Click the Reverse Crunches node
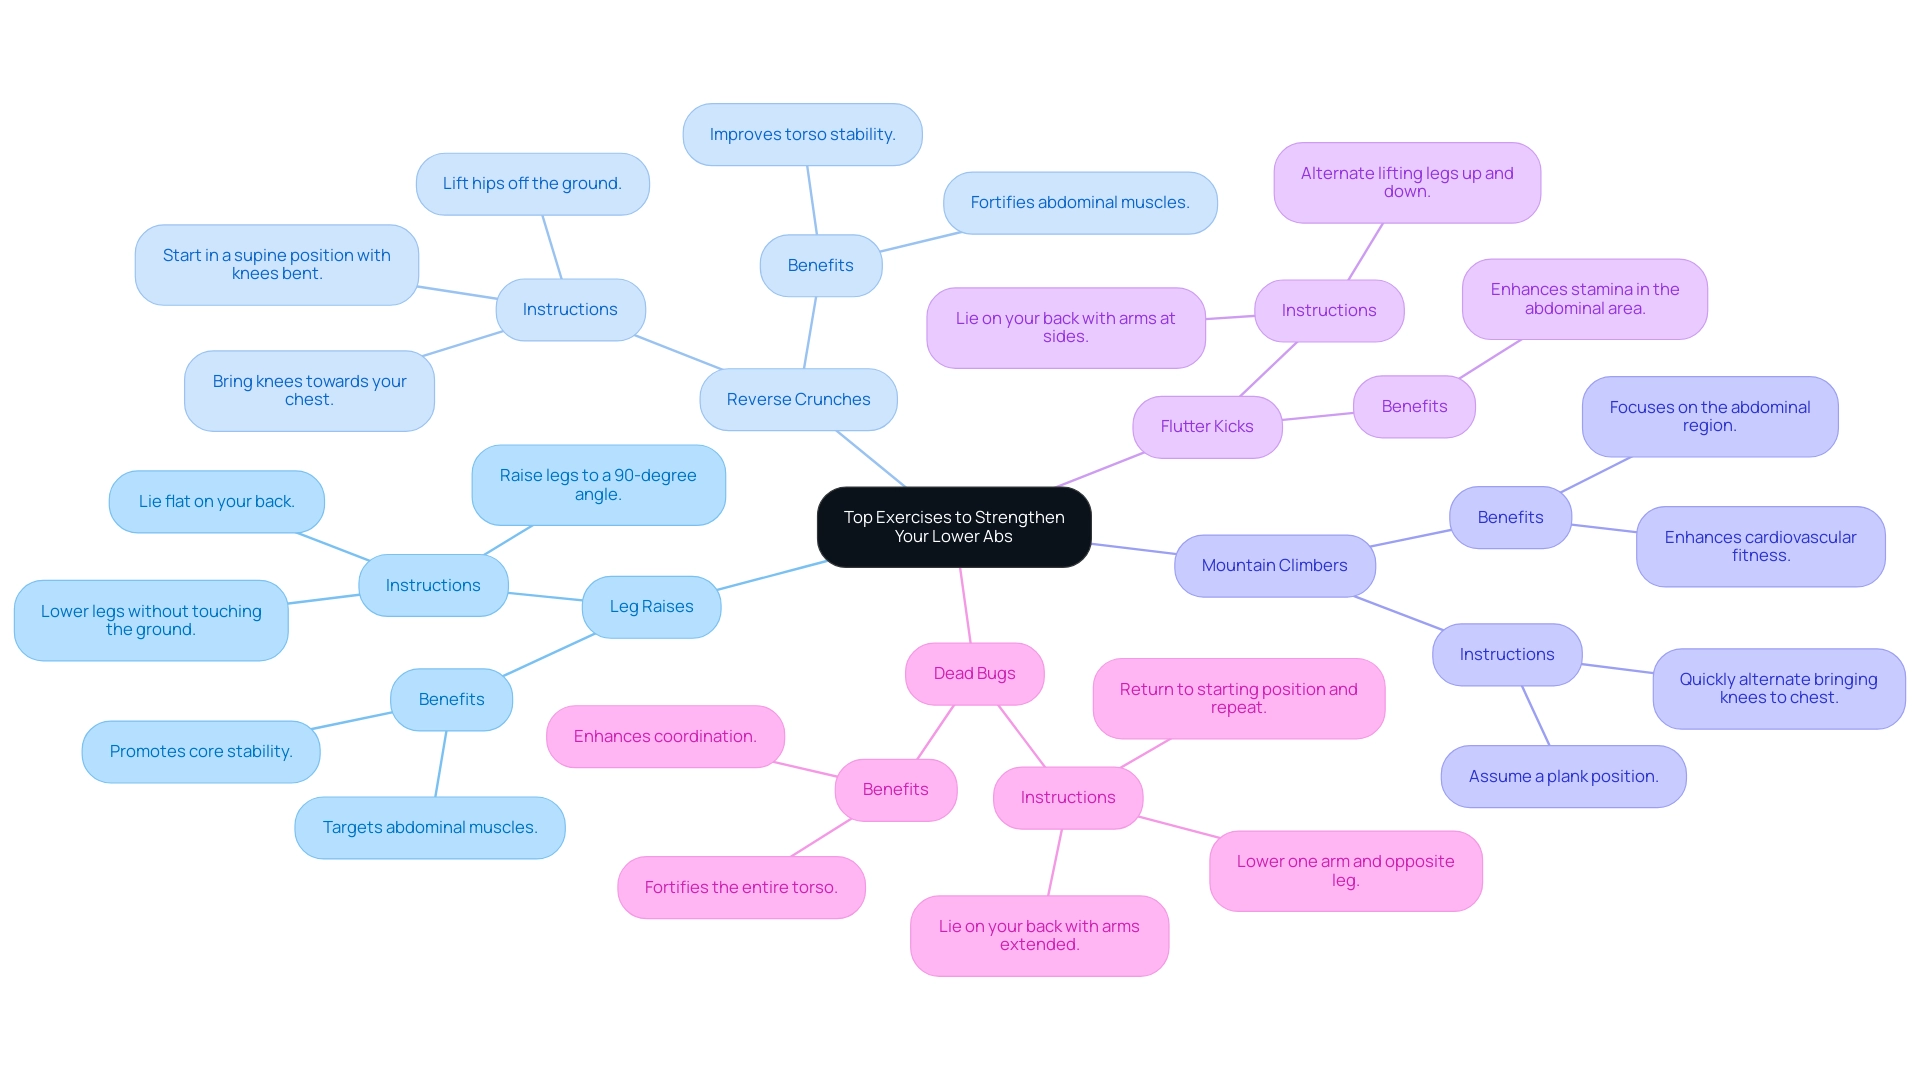 (796, 397)
